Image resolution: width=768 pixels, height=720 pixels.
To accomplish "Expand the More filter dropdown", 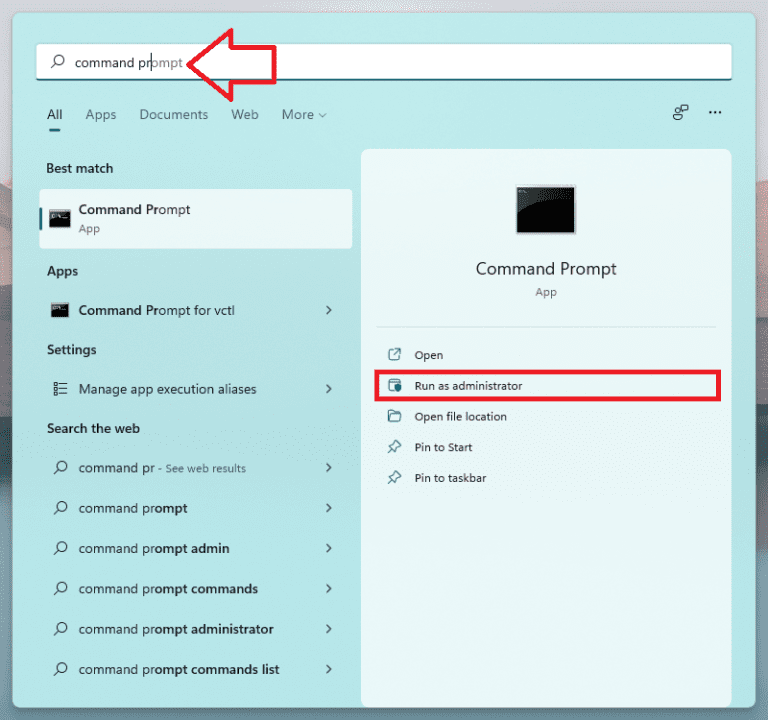I will click(303, 115).
